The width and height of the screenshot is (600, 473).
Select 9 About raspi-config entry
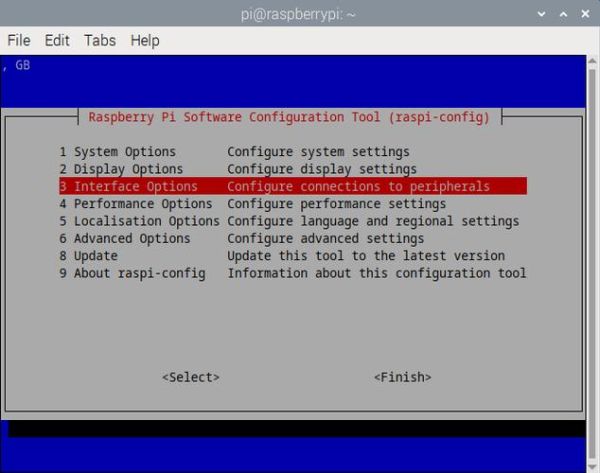pyautogui.click(x=132, y=273)
